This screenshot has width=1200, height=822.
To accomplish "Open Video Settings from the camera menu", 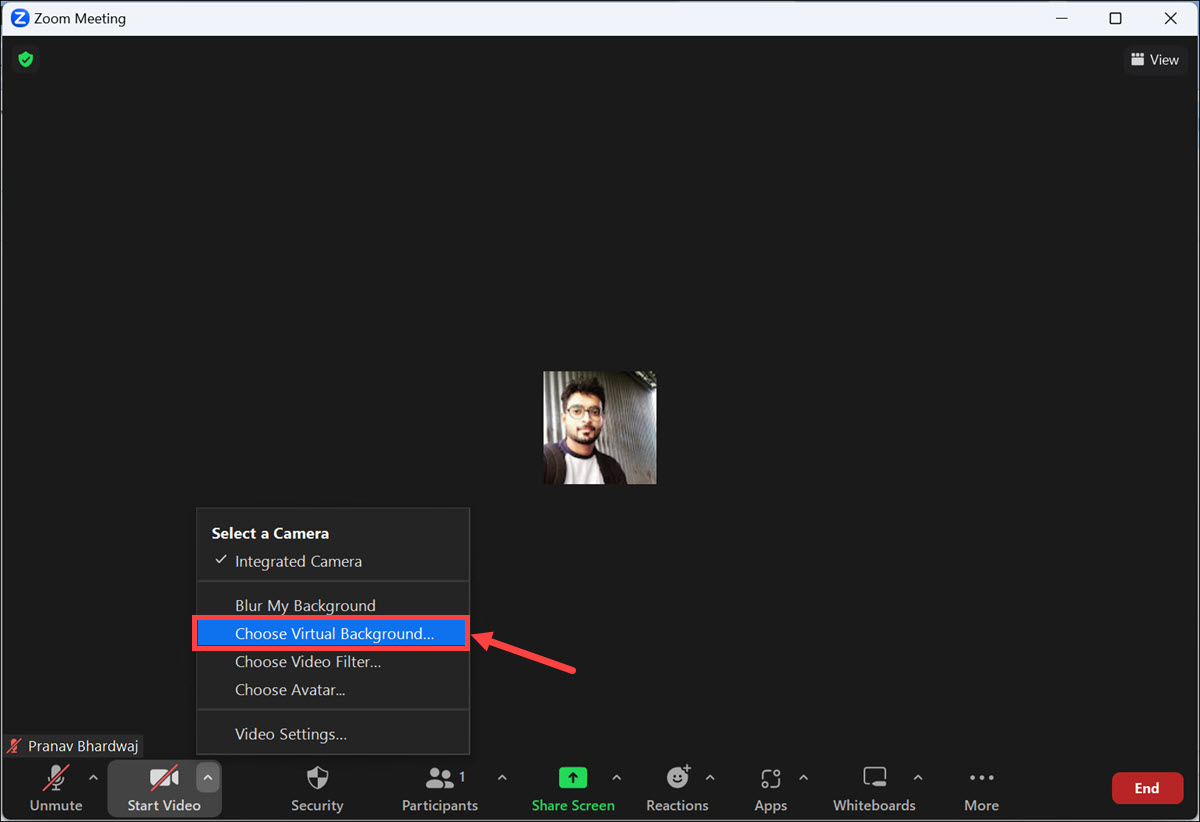I will [x=289, y=732].
